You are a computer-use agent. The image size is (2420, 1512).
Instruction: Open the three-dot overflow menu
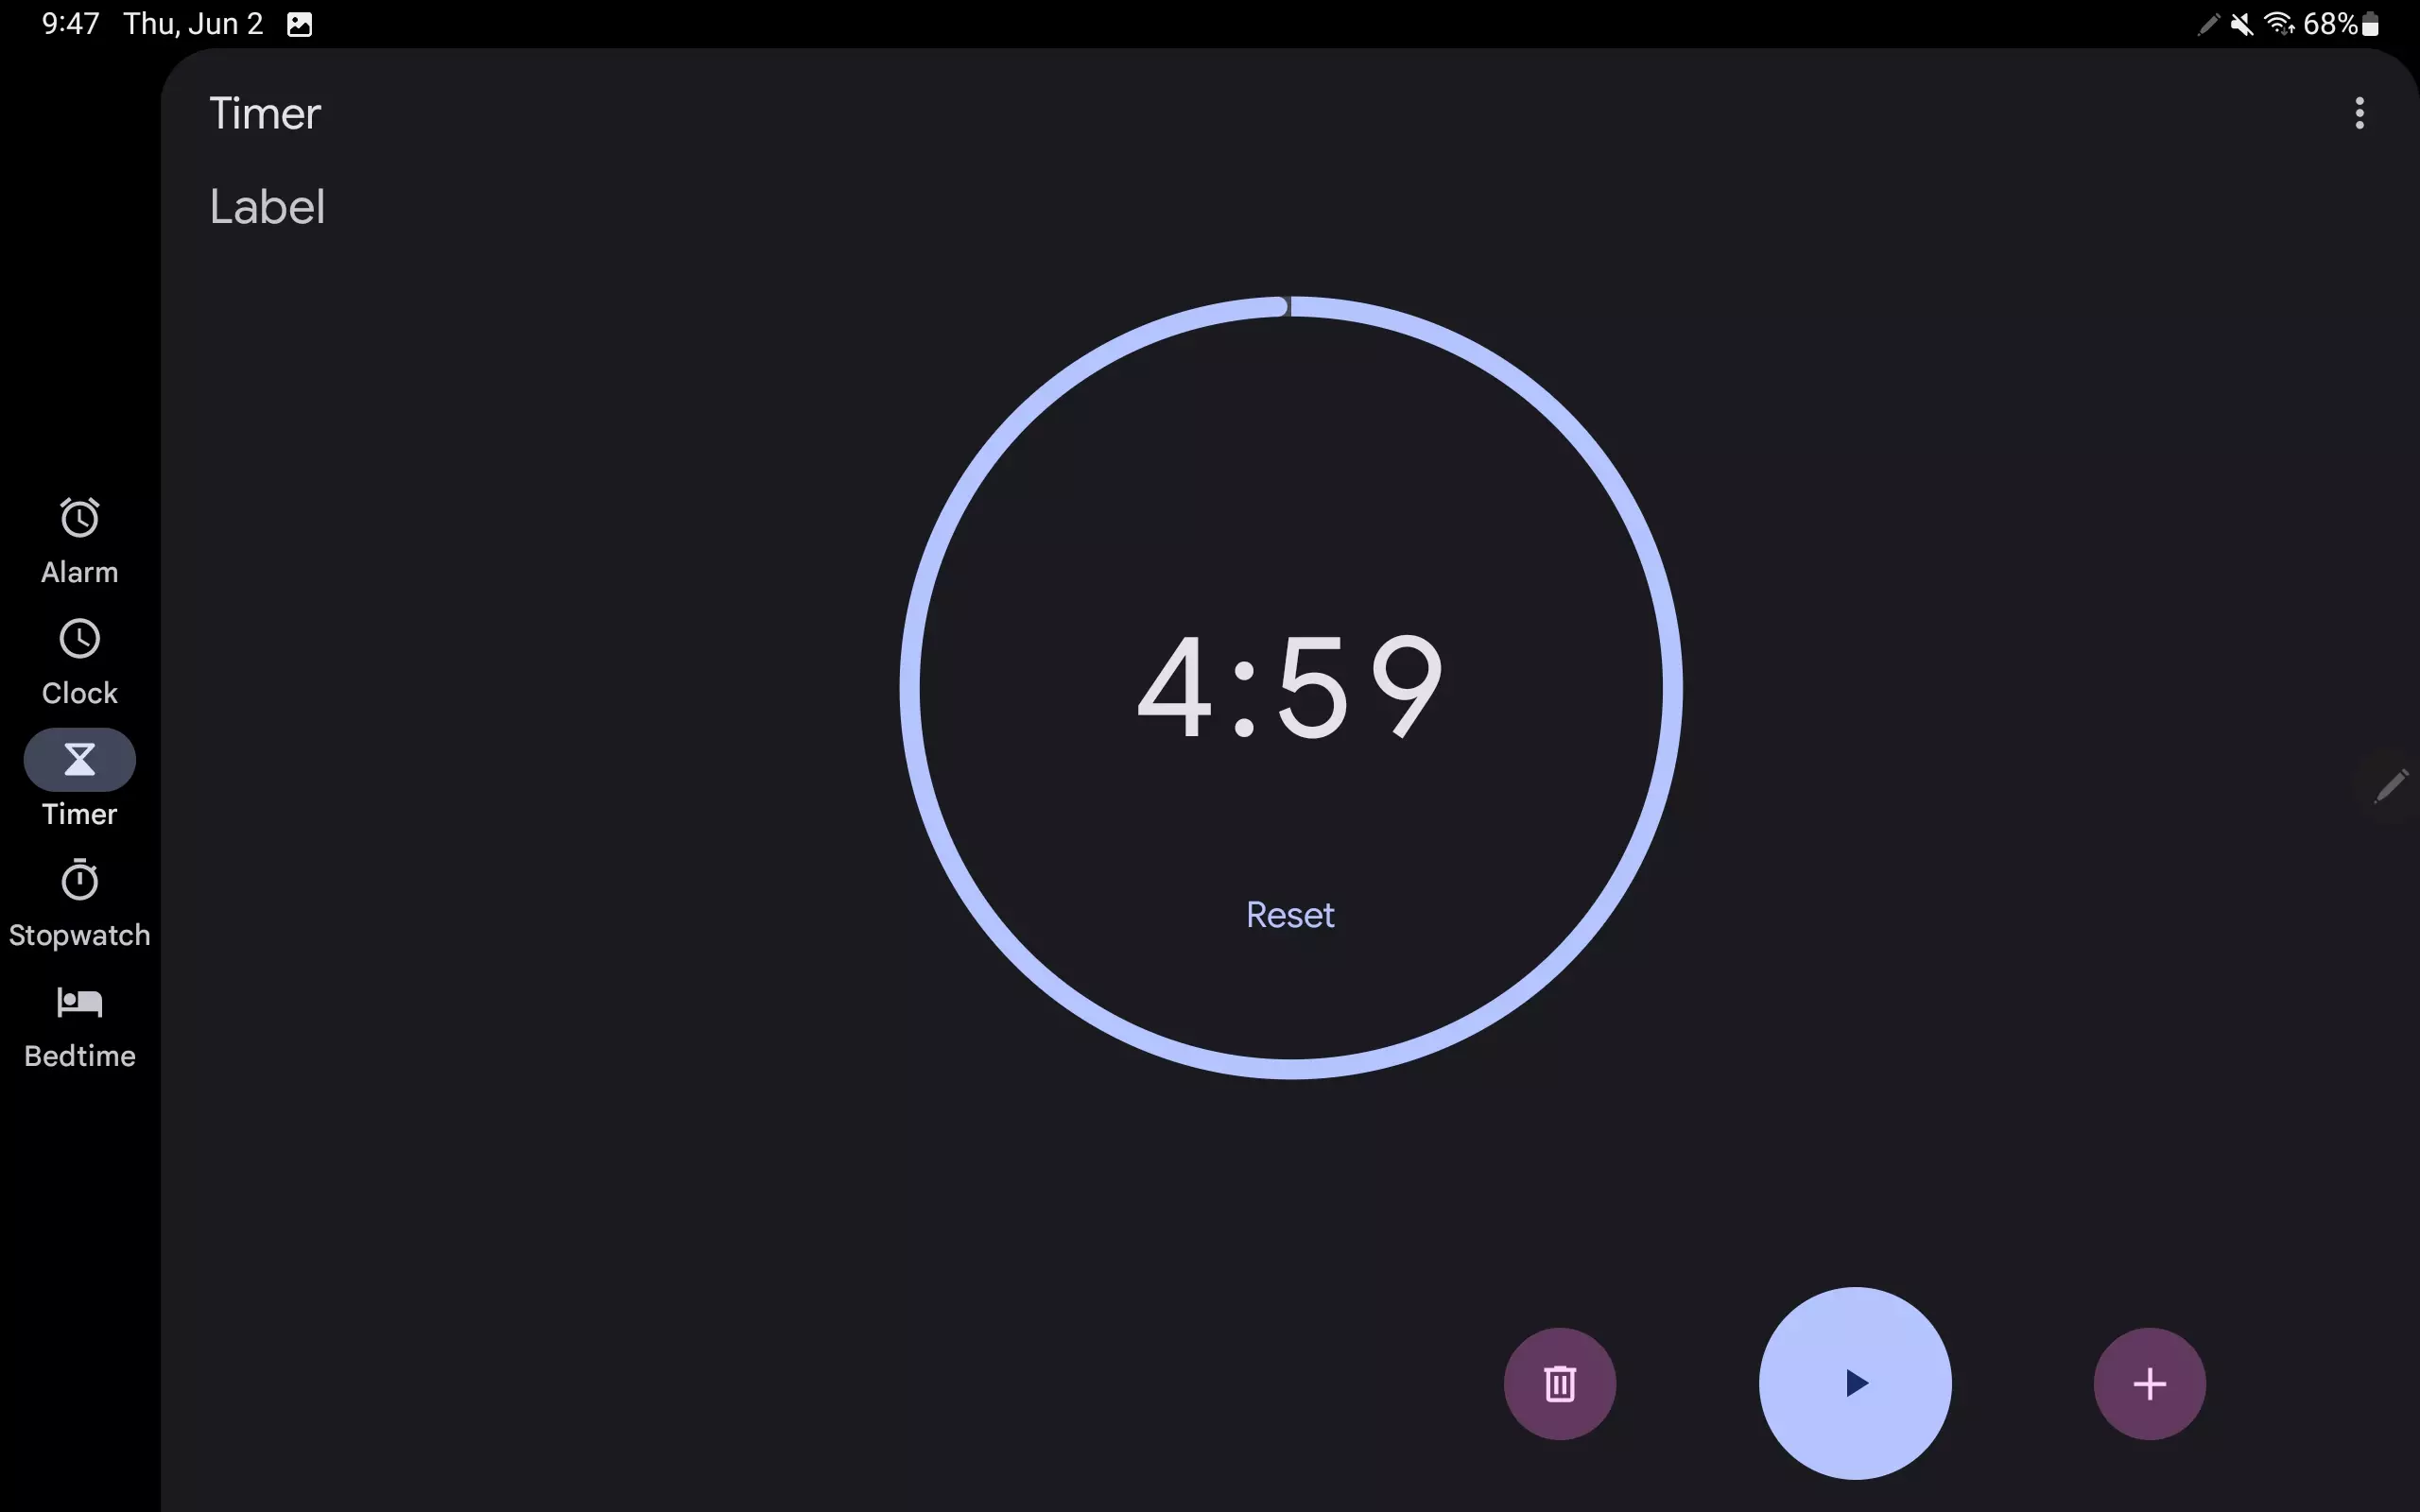coord(2360,113)
